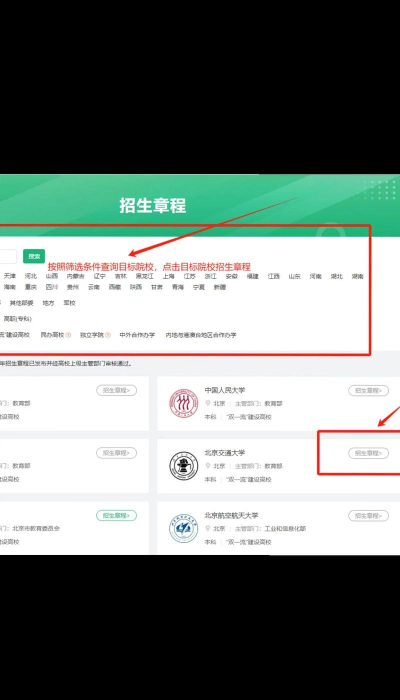Screen dimensions: 400x700
Task: Filter by province 河北
Action: coord(31,276)
